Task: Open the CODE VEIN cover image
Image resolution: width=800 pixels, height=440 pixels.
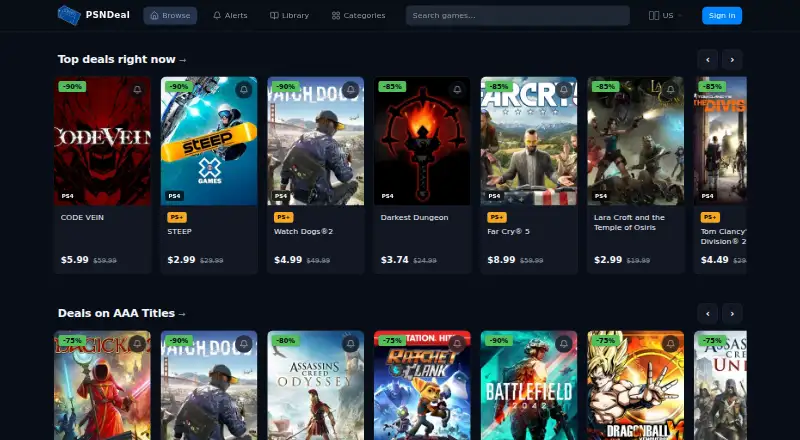Action: (x=103, y=141)
